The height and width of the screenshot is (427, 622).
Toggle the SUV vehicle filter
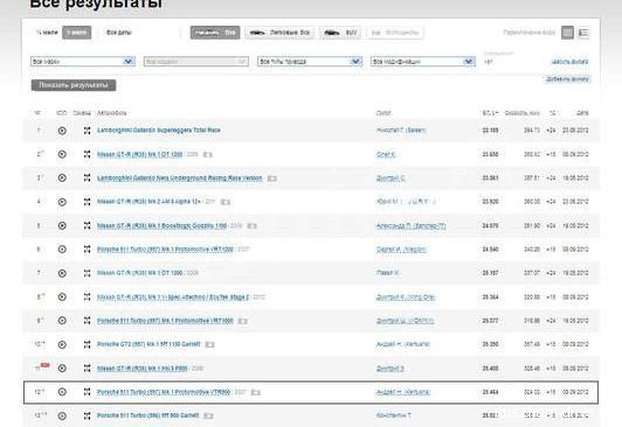(343, 33)
